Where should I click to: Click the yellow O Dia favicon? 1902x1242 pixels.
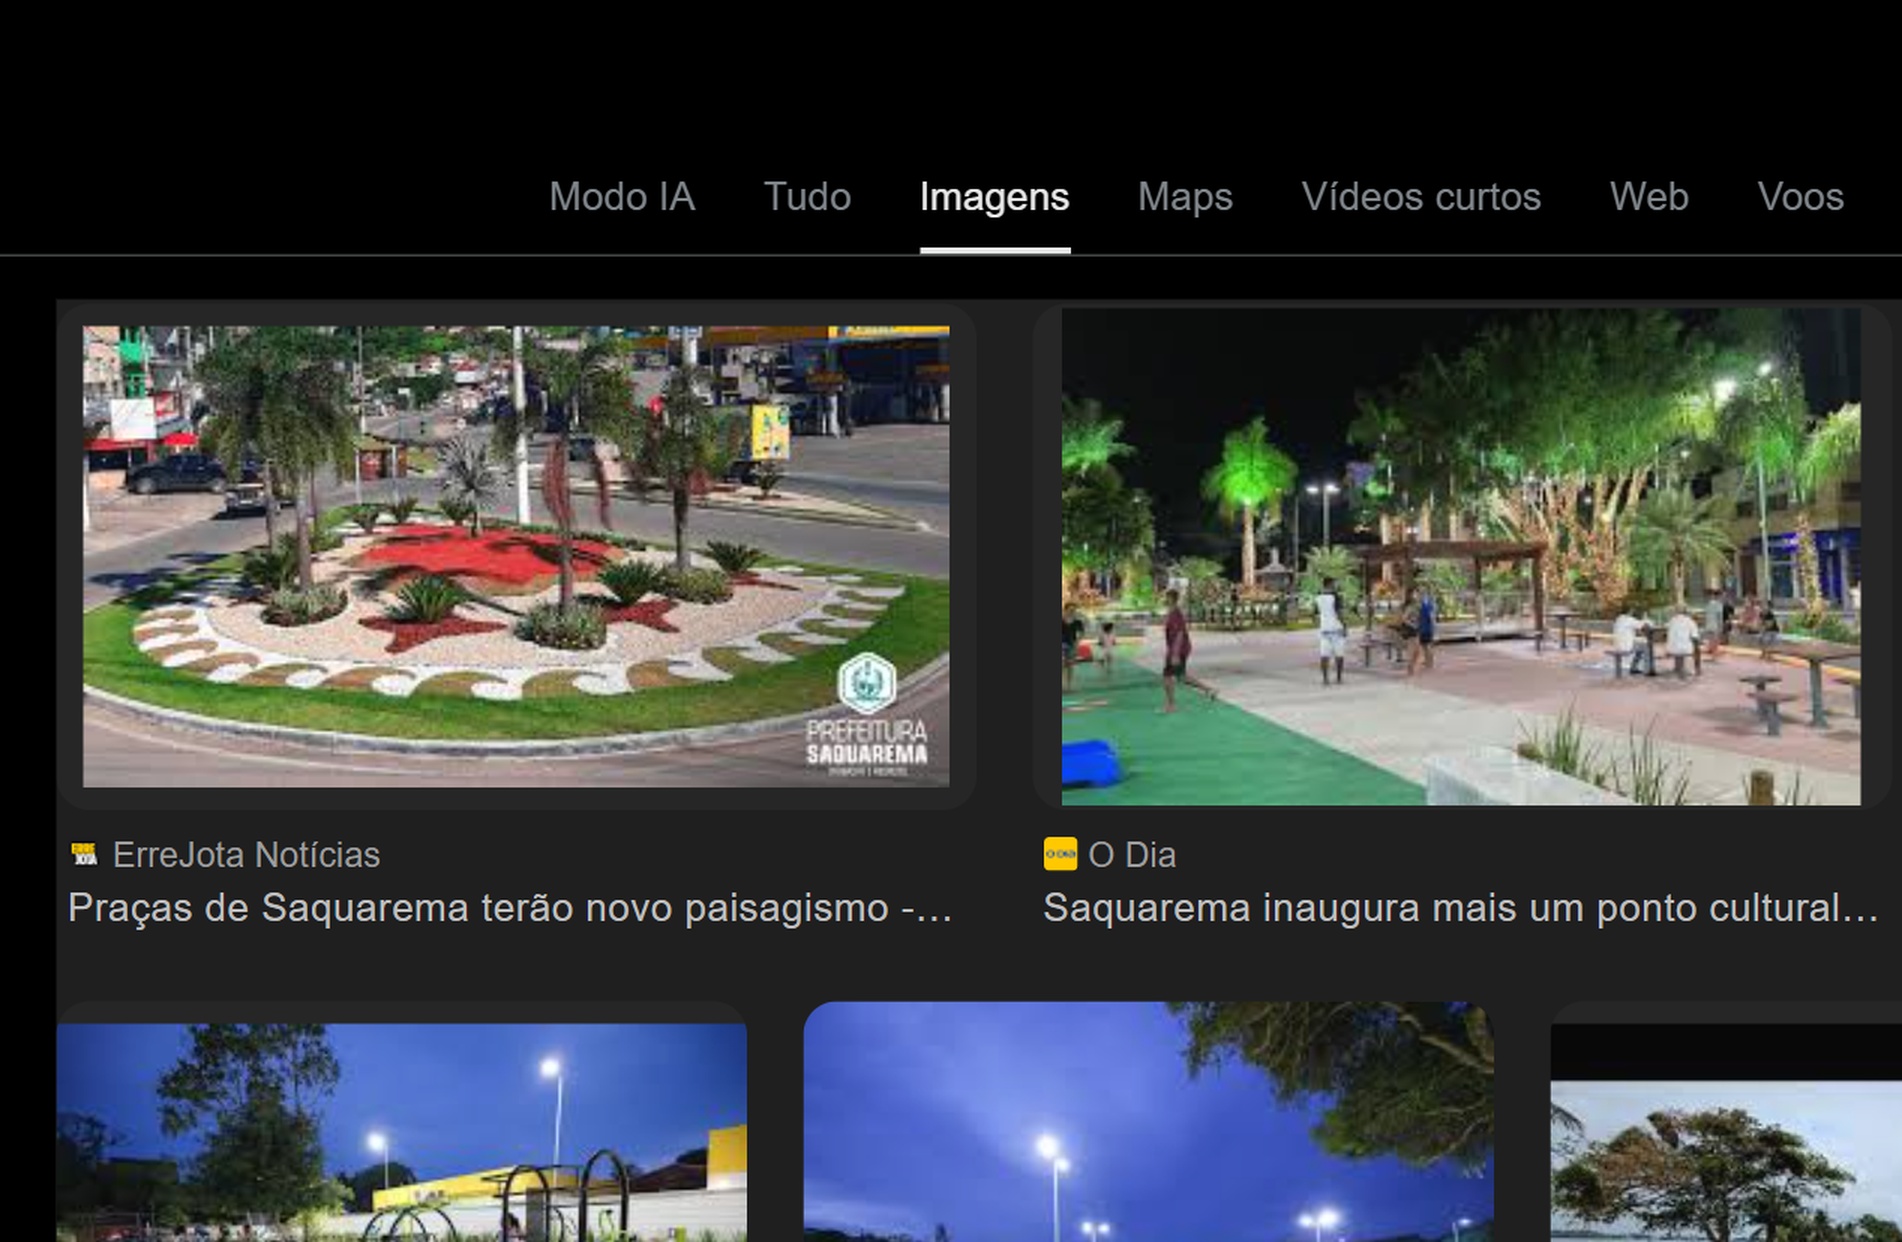point(1060,855)
